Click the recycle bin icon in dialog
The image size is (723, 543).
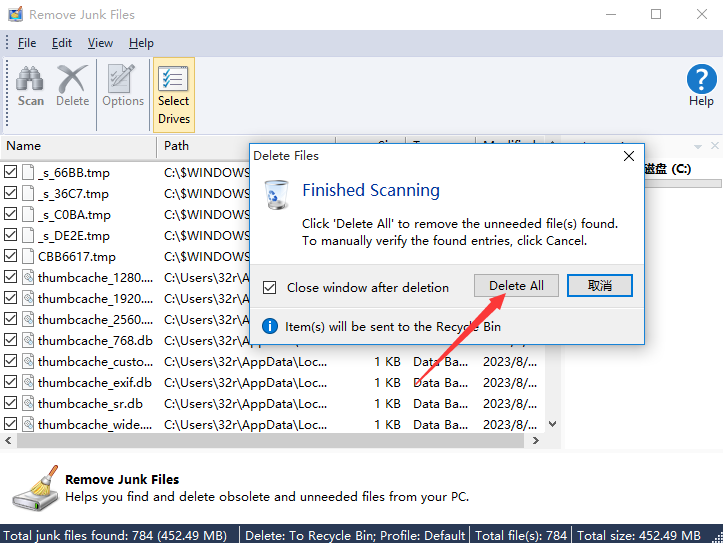(277, 194)
